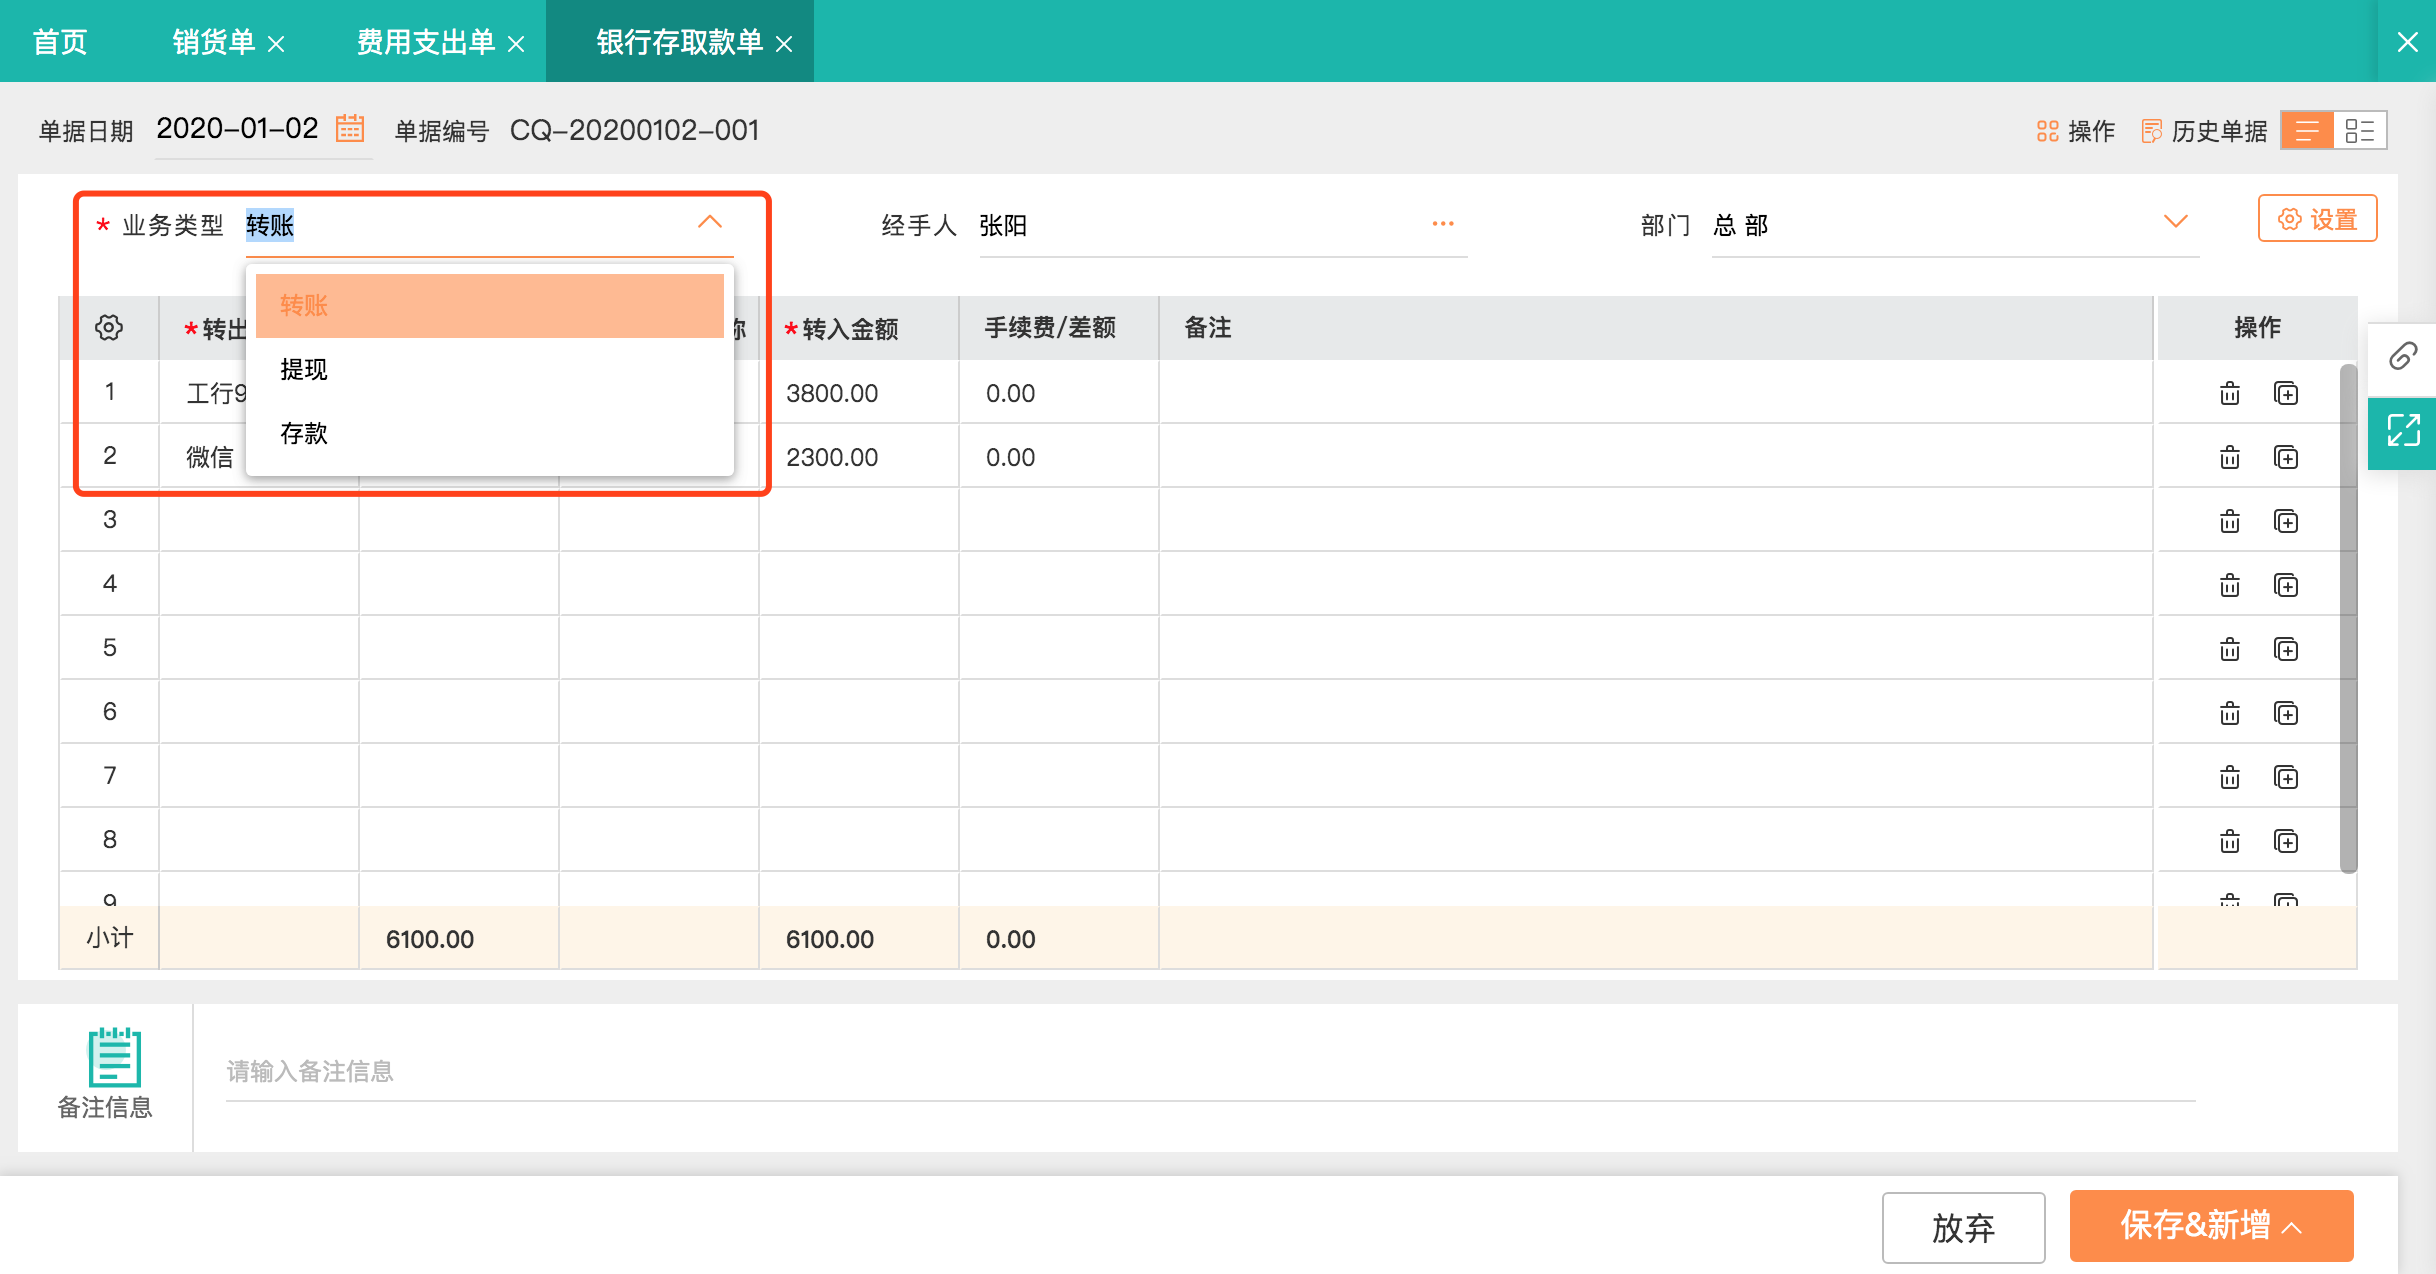Select 转账 option in business type
The image size is (2436, 1274).
point(488,304)
